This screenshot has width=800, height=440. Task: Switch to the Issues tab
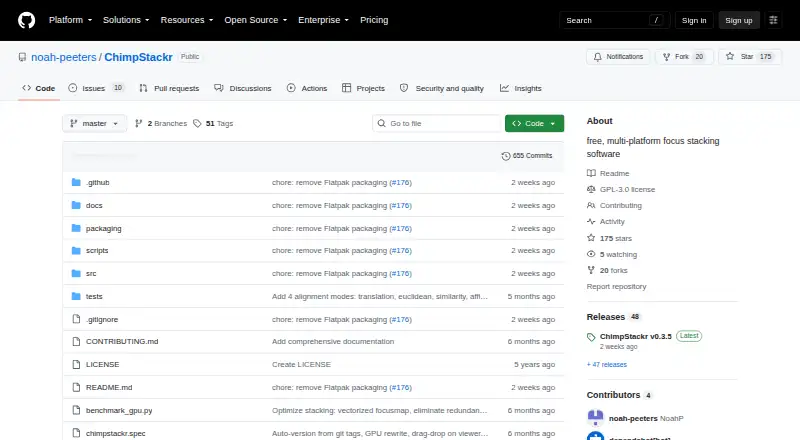[x=96, y=88]
